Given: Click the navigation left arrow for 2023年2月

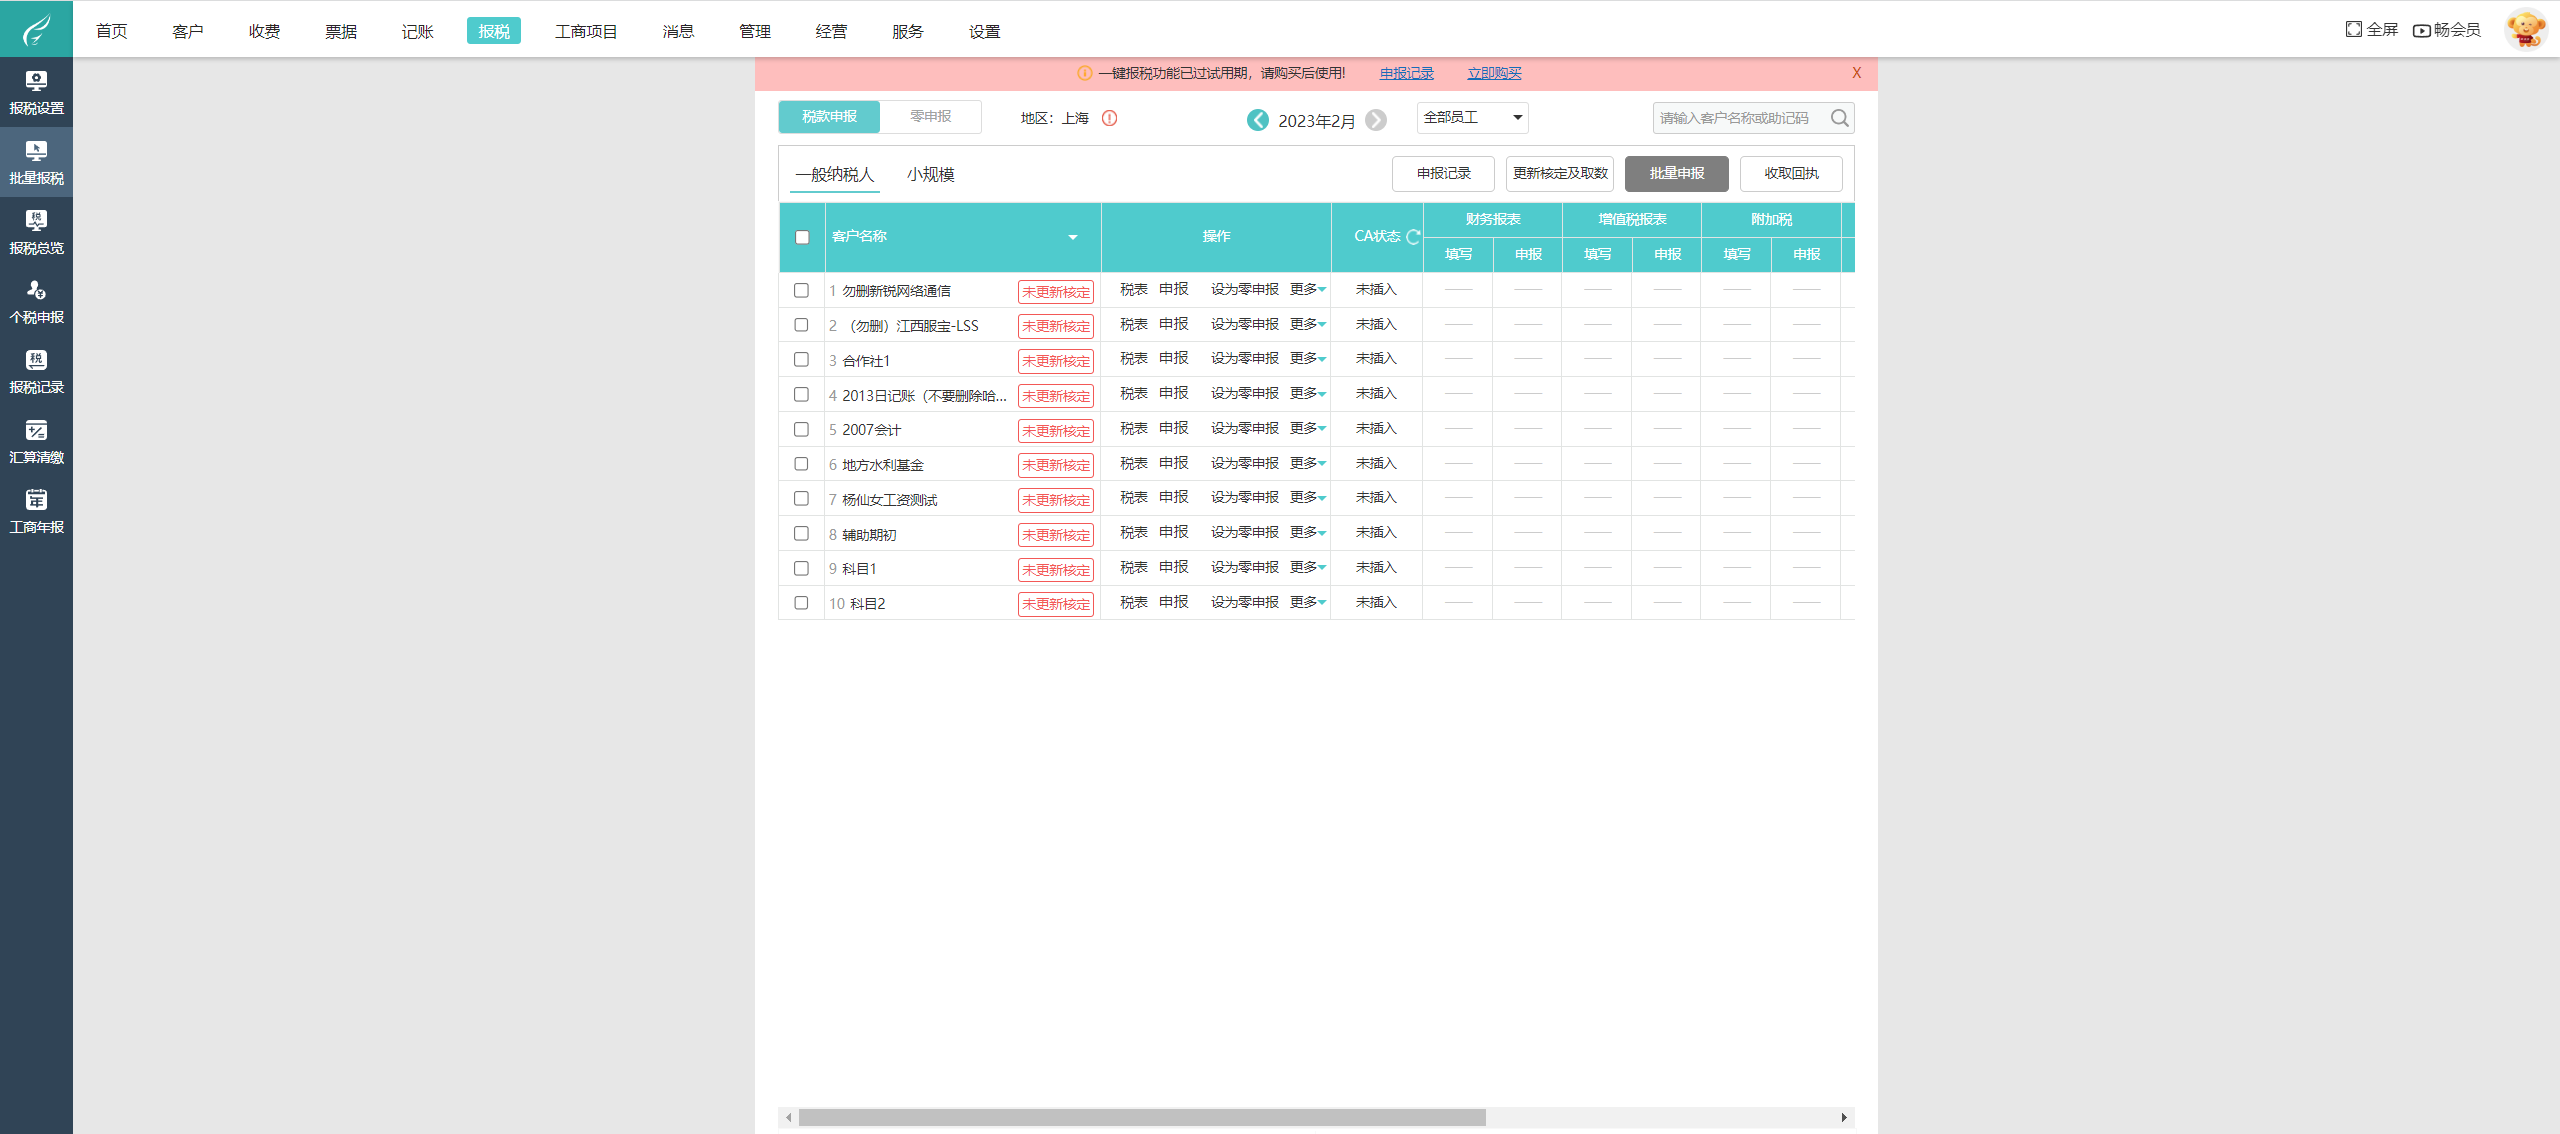Looking at the screenshot, I should pos(1256,117).
